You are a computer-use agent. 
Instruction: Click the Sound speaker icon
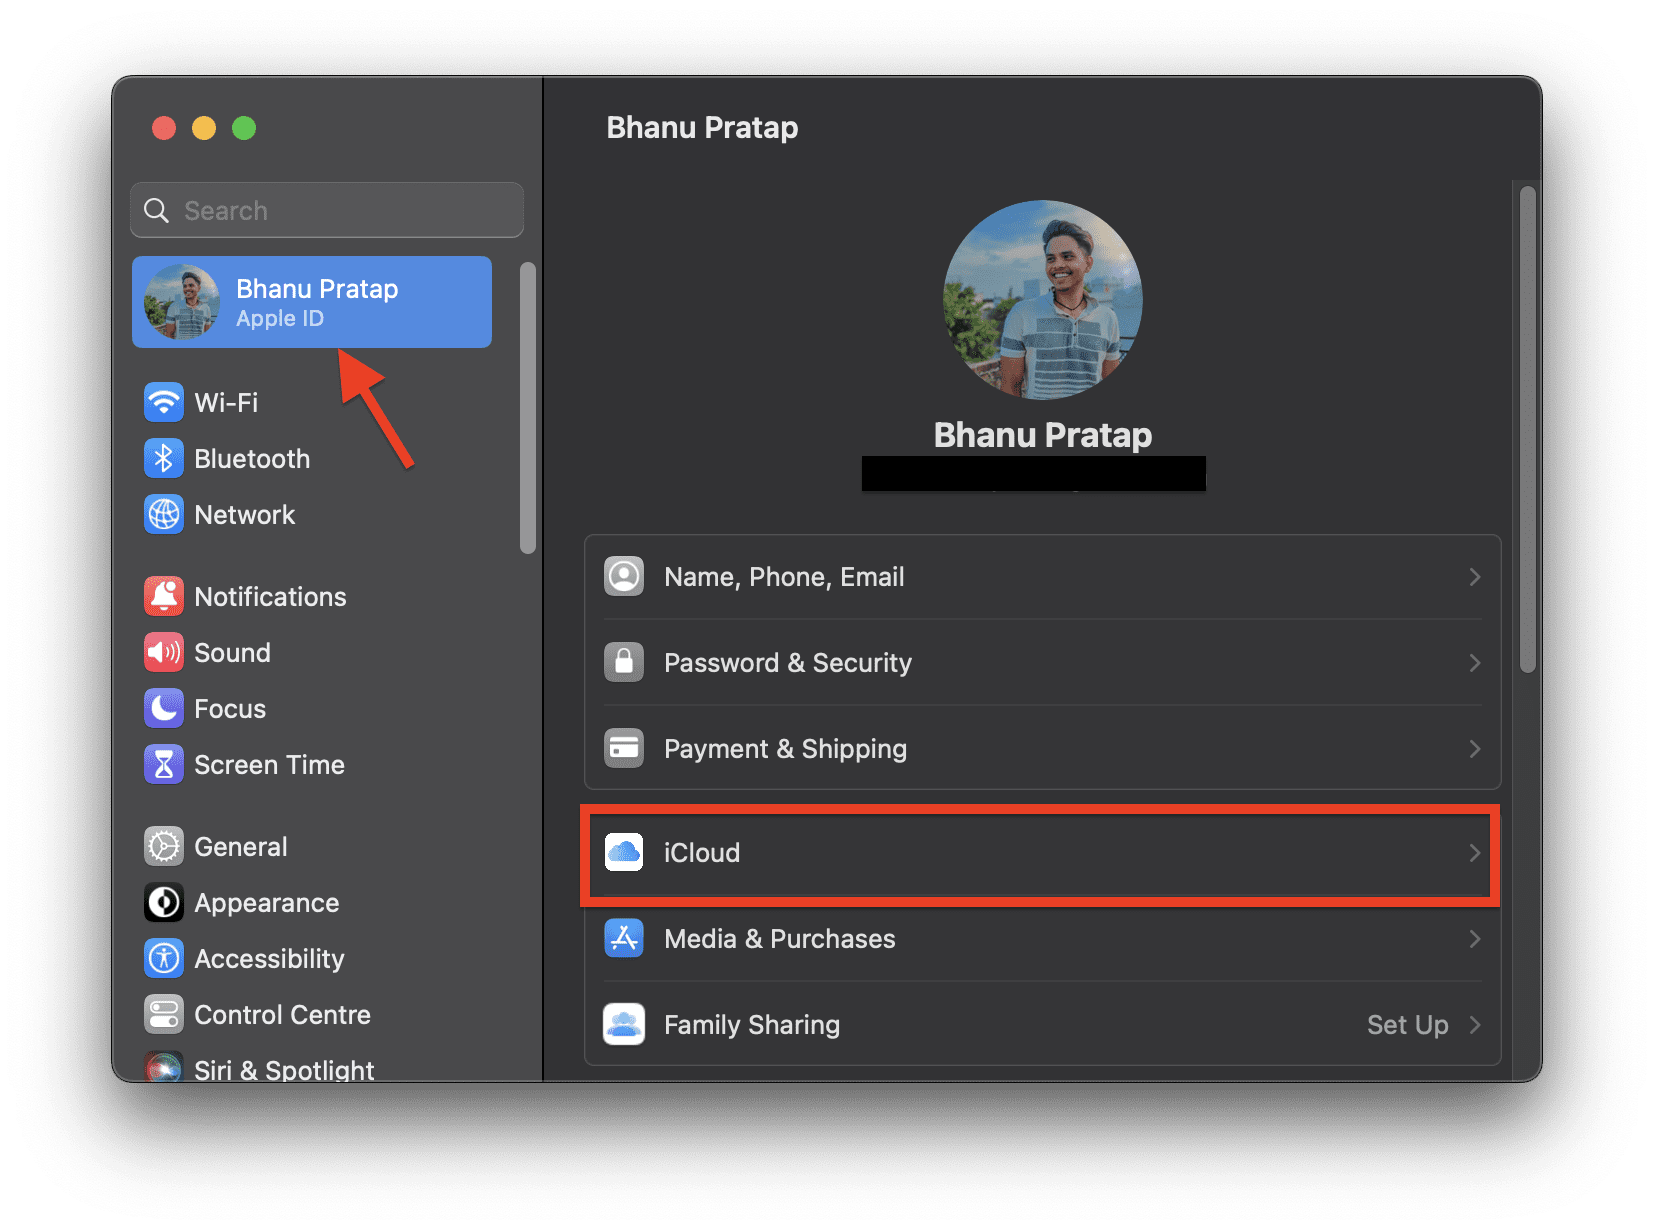[x=164, y=653]
